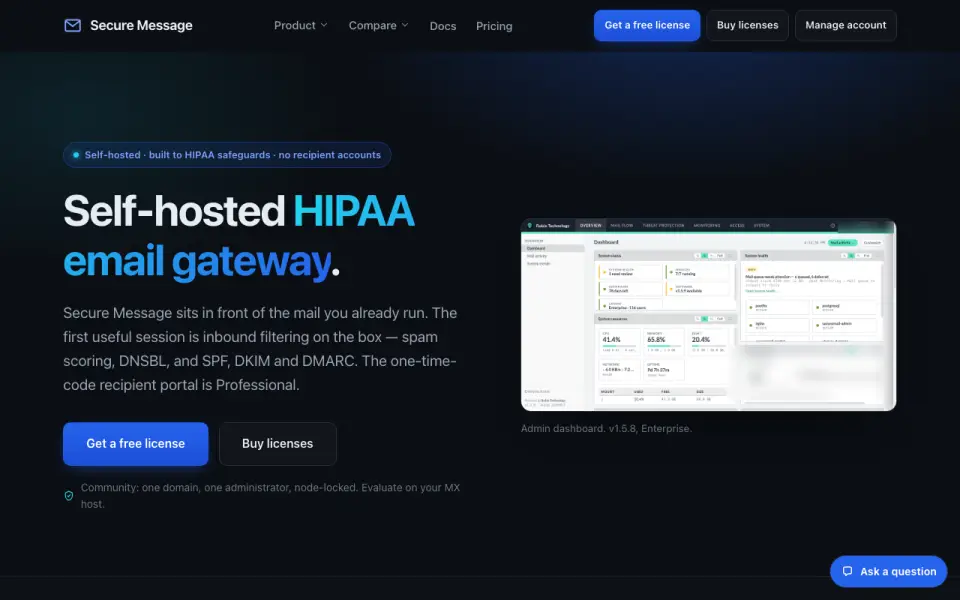
Task: Click Get a free license in top navigation bar
Action: pyautogui.click(x=647, y=25)
